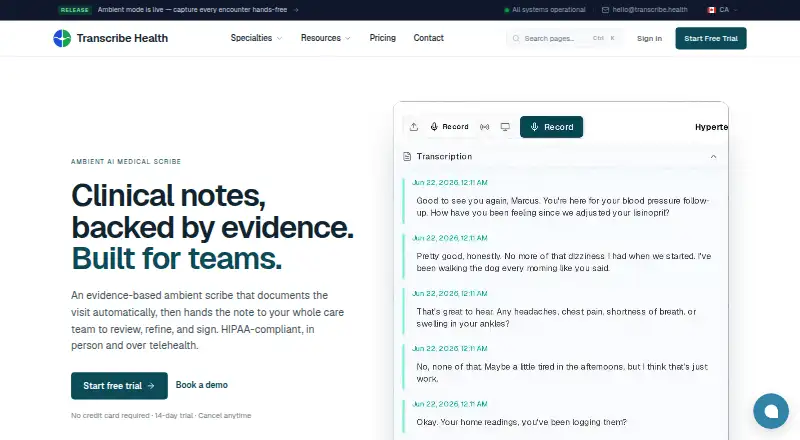Expand the Resources menu
The width and height of the screenshot is (800, 440).
326,38
